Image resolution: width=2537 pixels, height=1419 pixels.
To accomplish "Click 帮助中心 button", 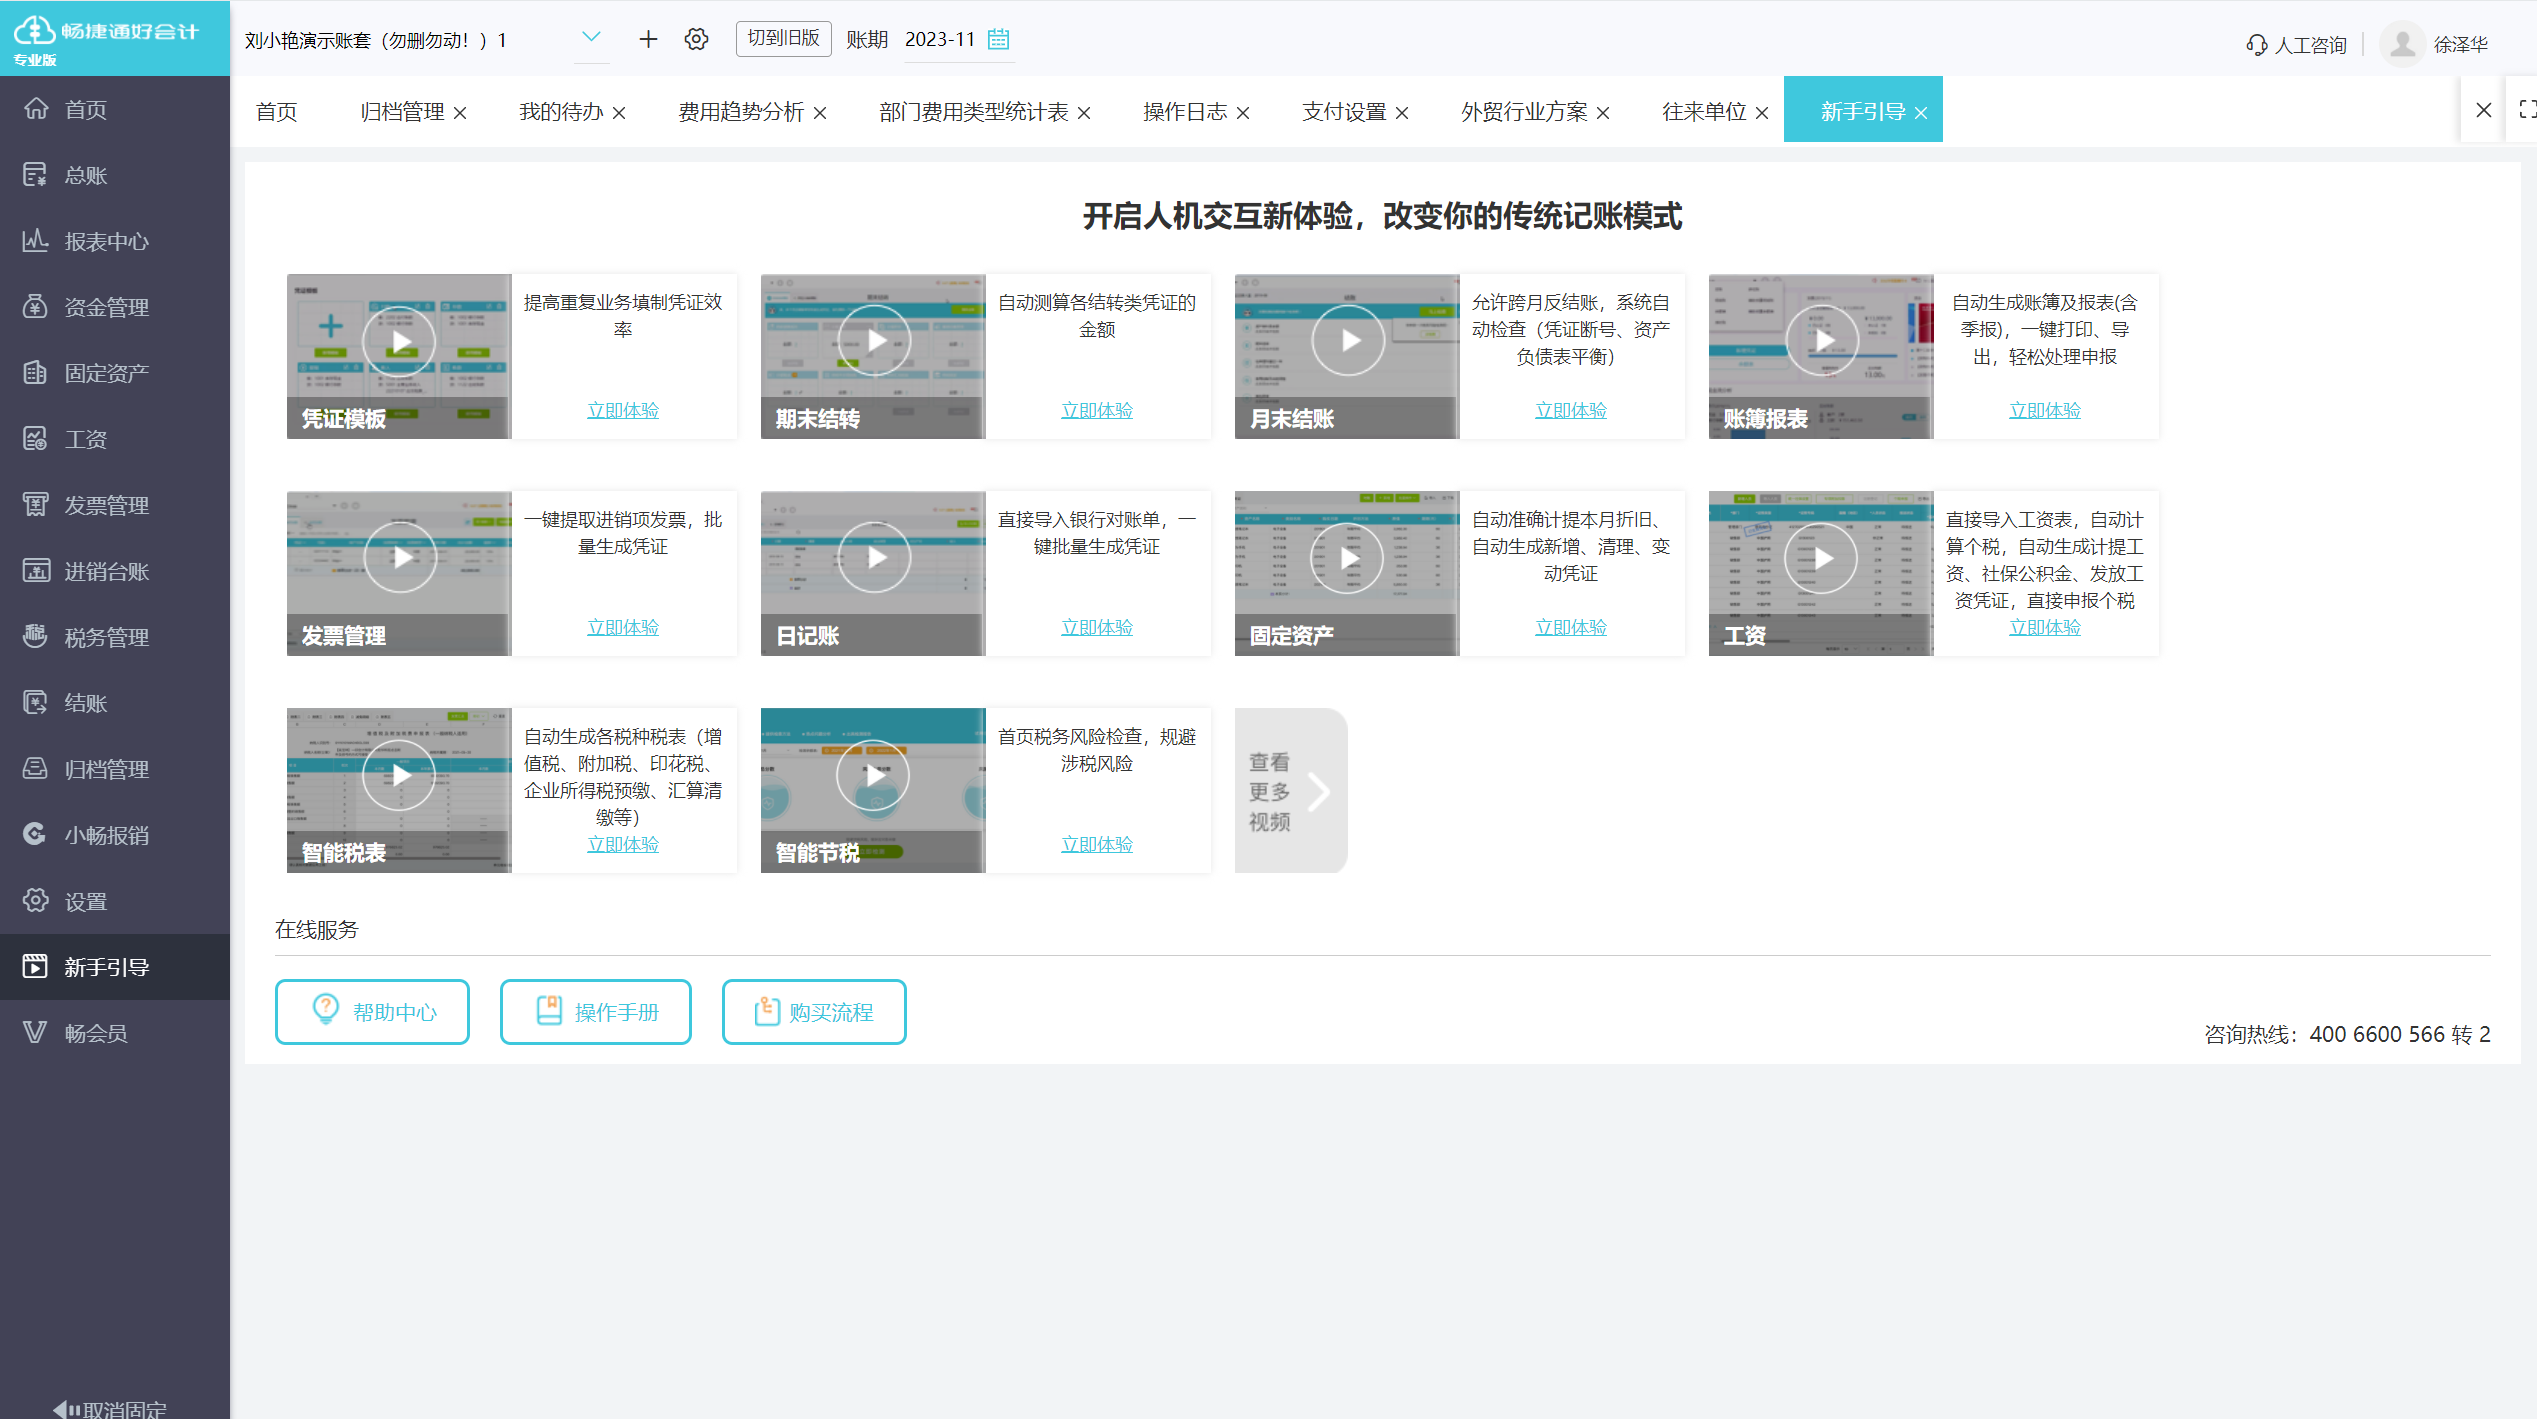I will point(371,1011).
